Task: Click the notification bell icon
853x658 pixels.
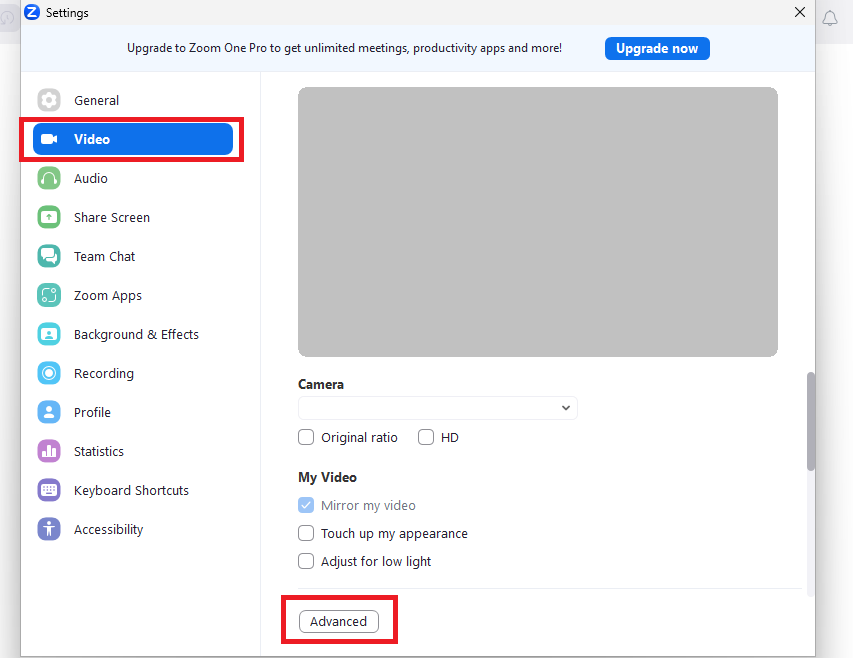Action: click(830, 18)
